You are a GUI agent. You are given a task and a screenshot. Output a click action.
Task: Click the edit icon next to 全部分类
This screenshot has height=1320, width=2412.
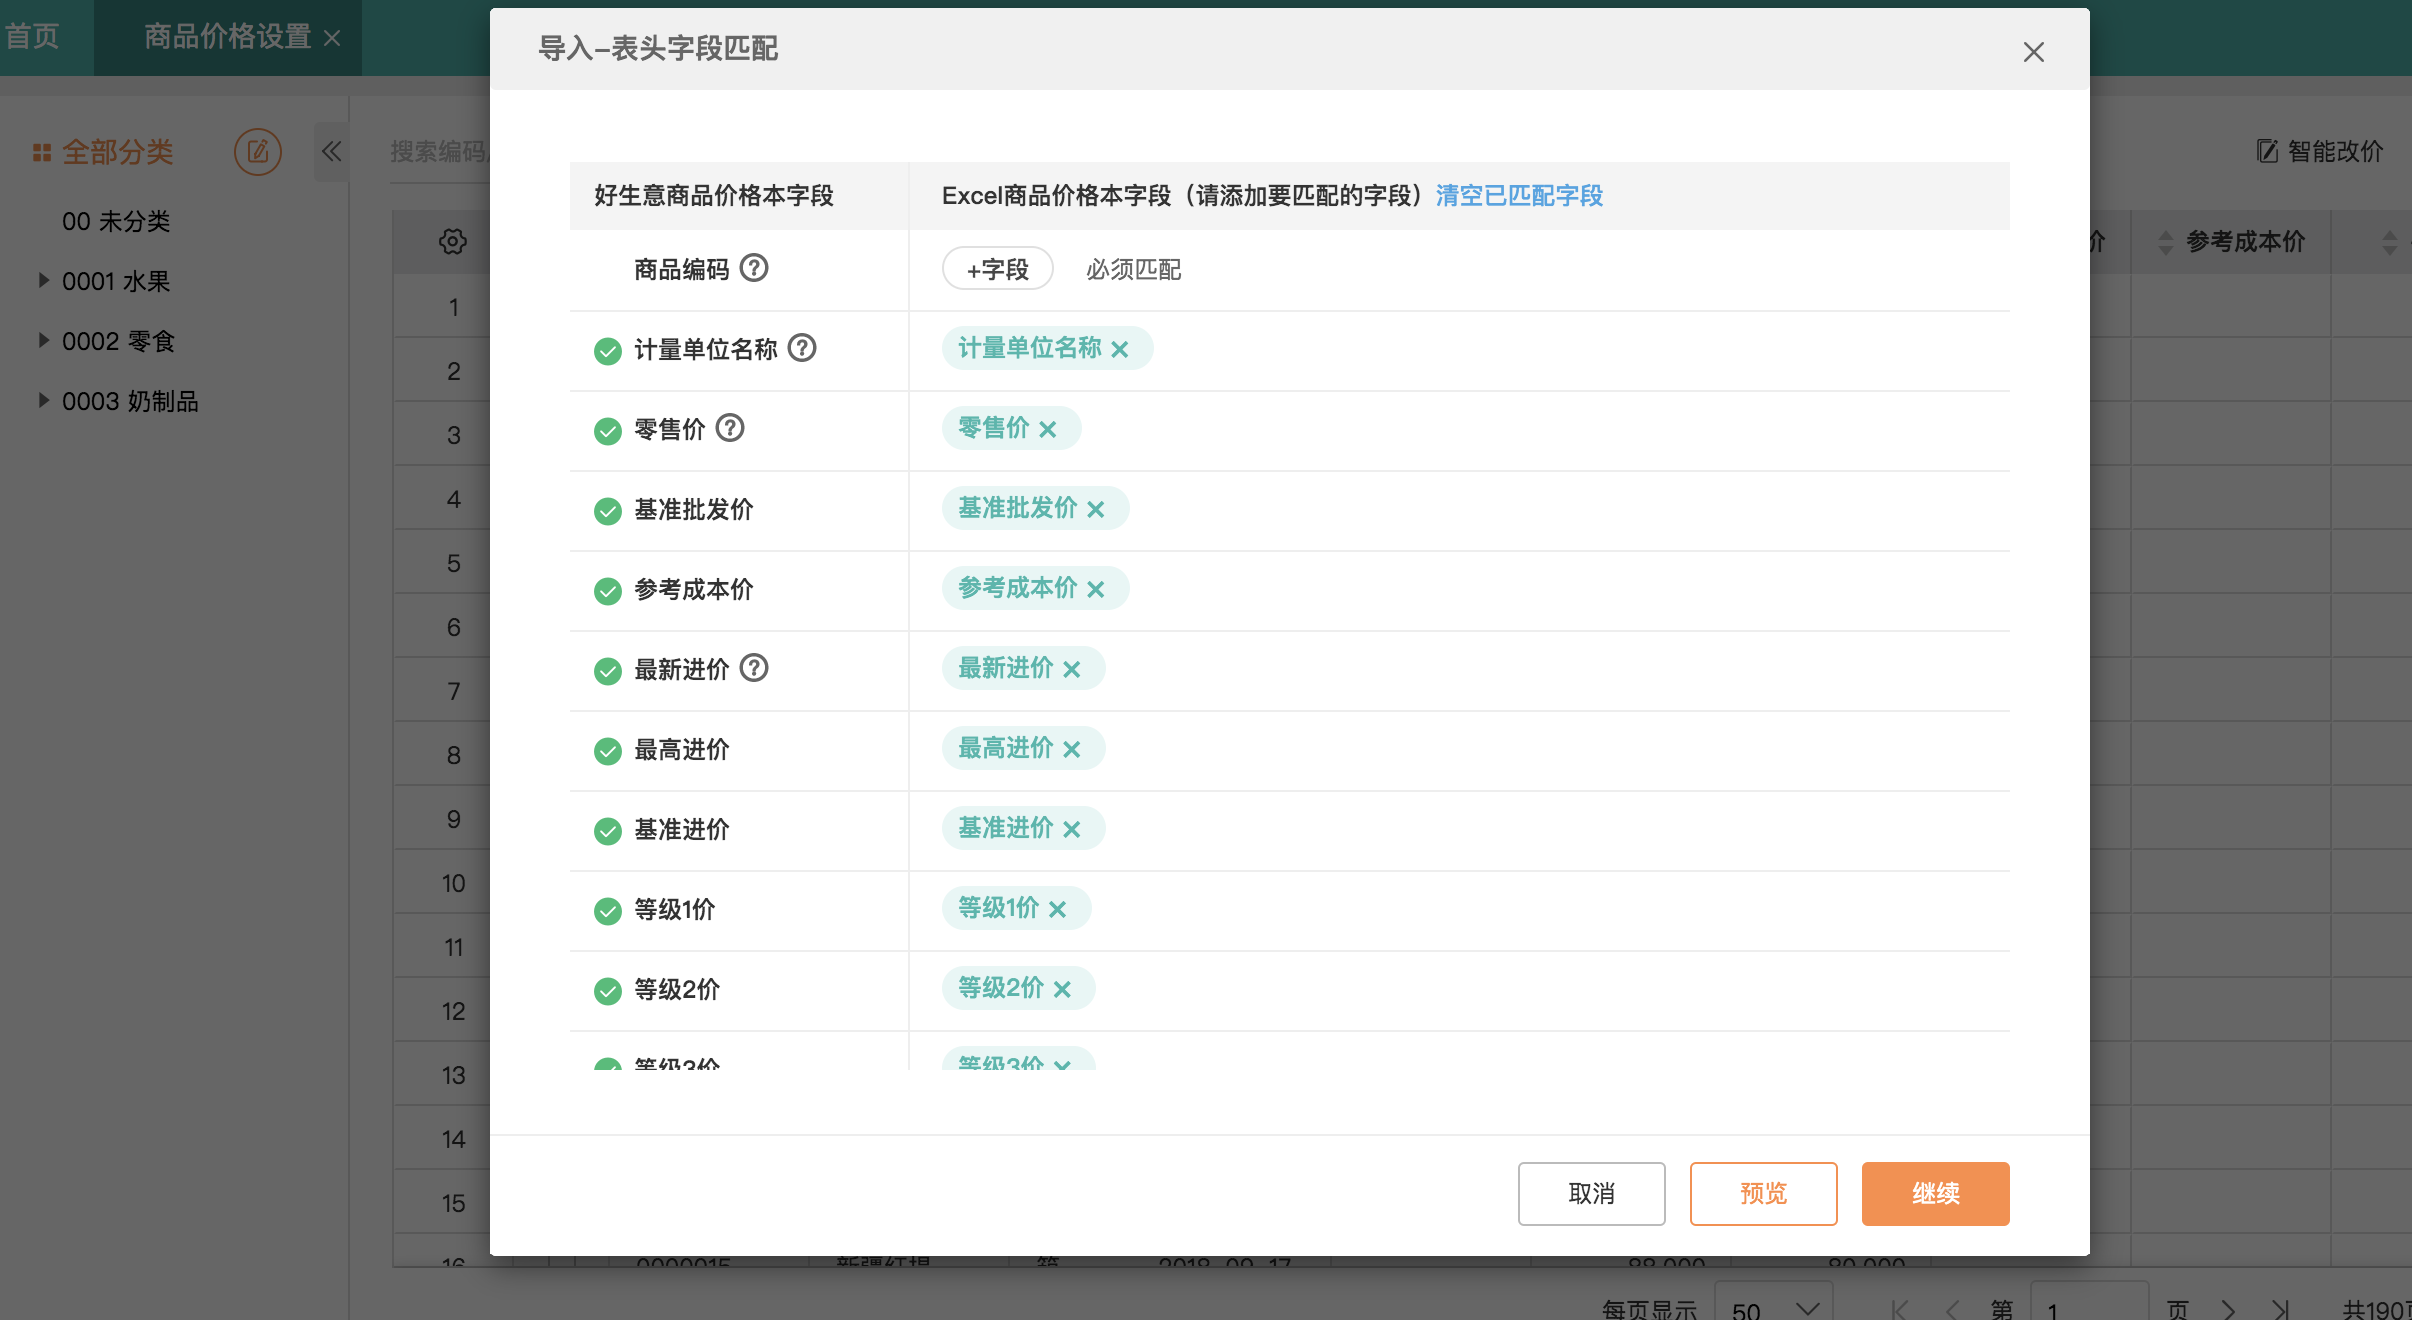258,153
